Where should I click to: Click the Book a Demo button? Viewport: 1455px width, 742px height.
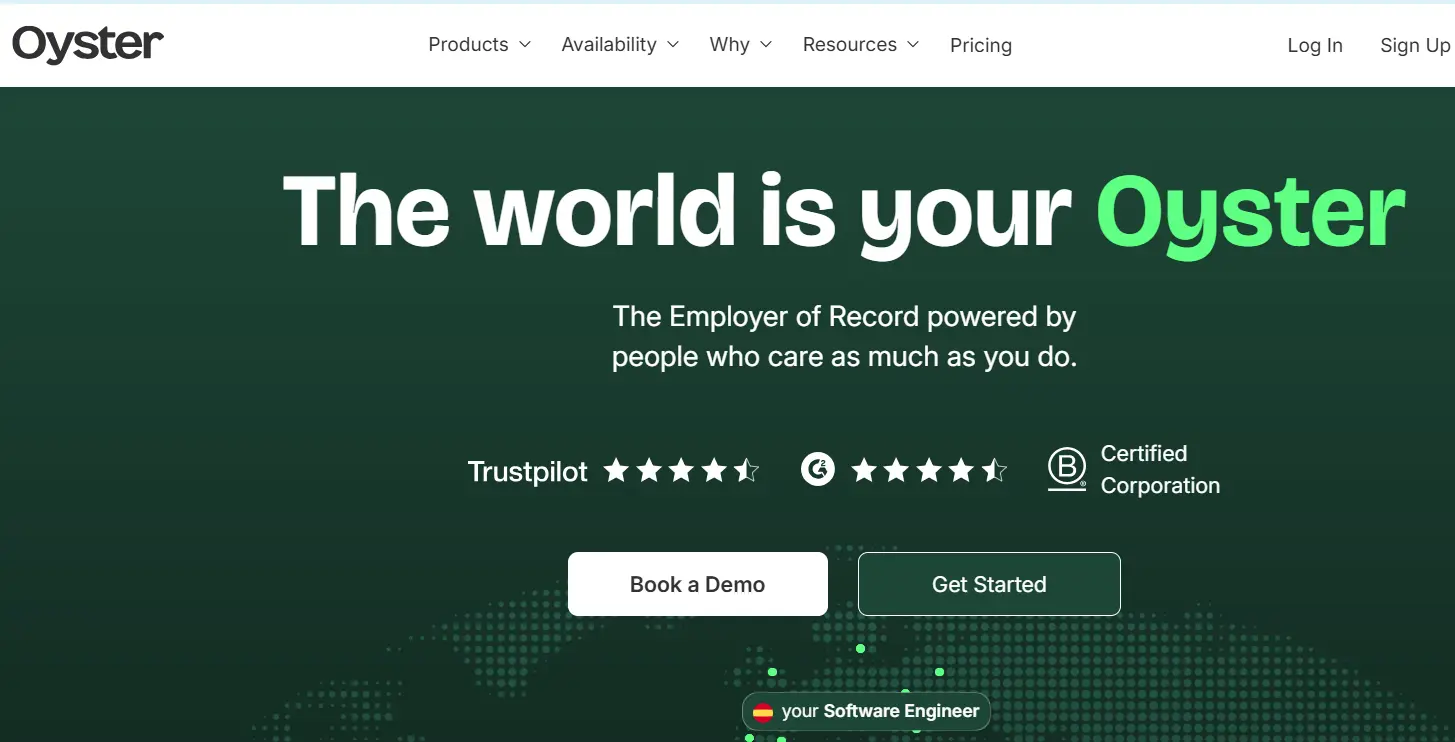click(698, 584)
